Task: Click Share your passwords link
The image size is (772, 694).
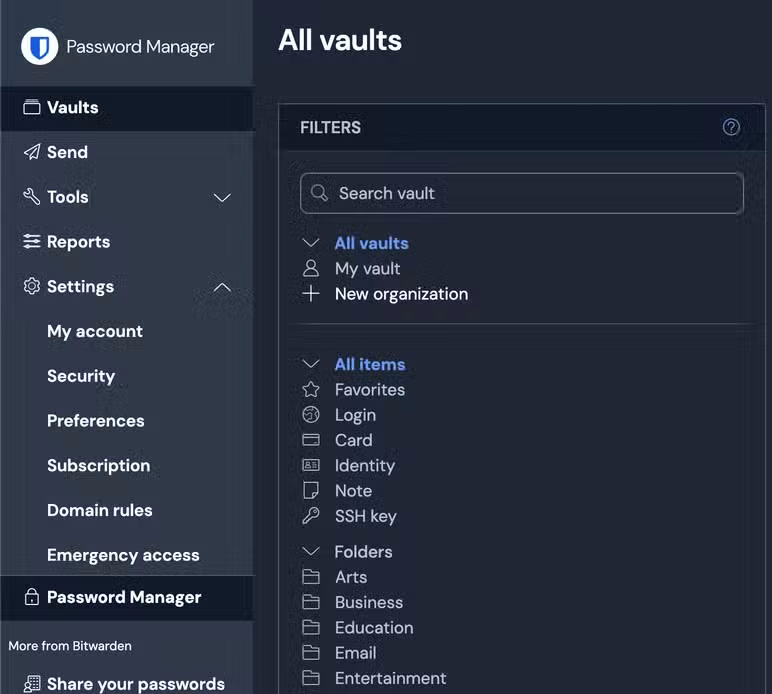Action: [x=136, y=684]
